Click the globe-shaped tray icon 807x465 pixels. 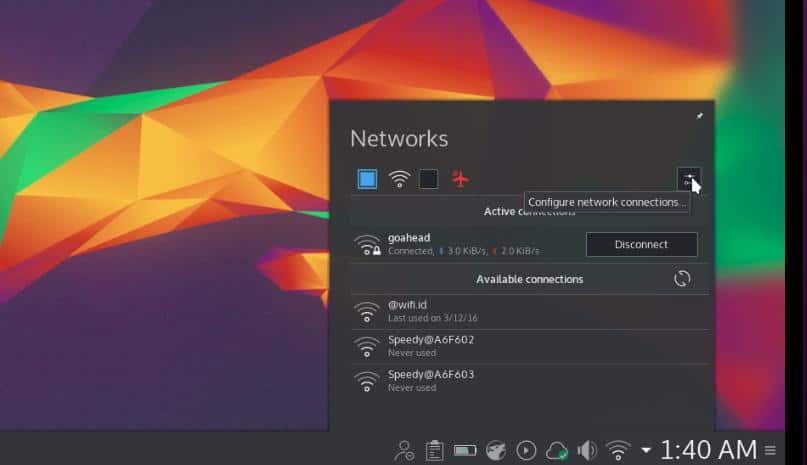coord(496,451)
